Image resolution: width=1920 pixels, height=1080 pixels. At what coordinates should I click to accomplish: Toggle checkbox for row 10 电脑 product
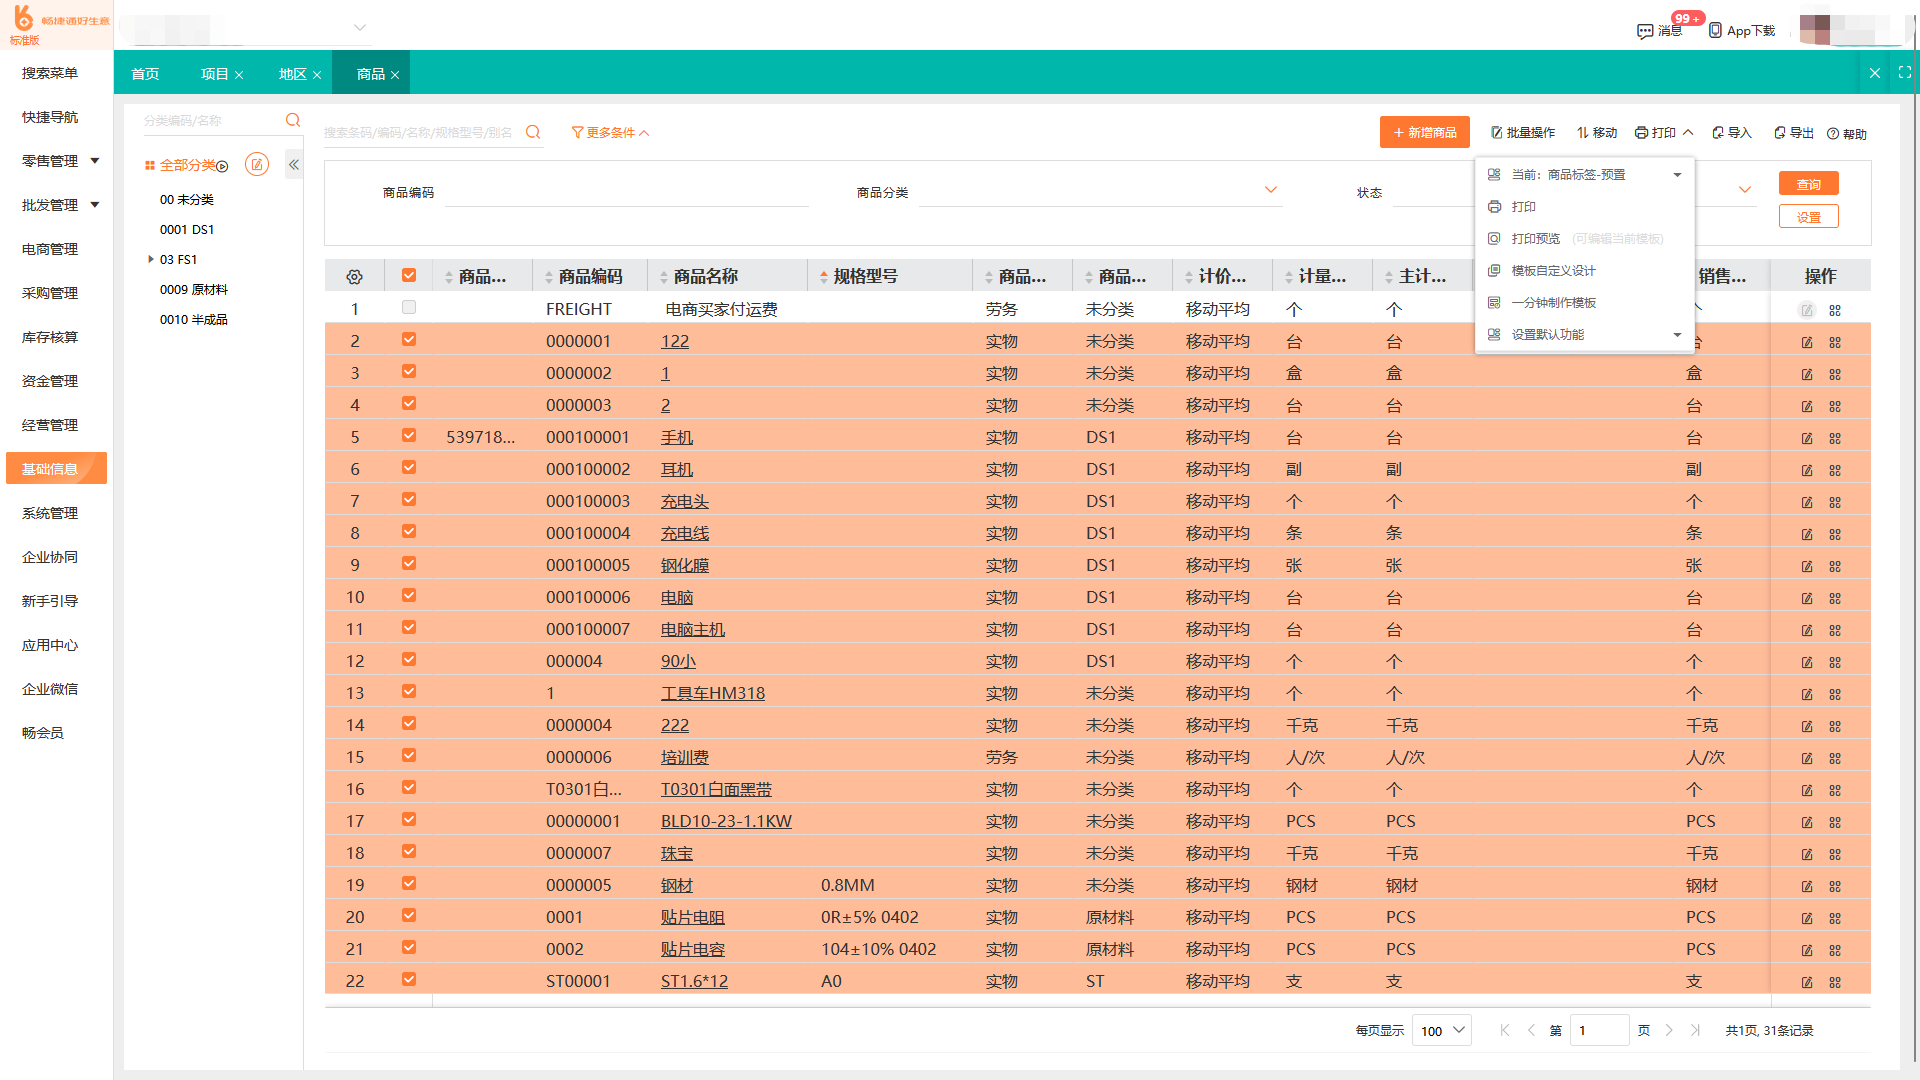coord(411,596)
